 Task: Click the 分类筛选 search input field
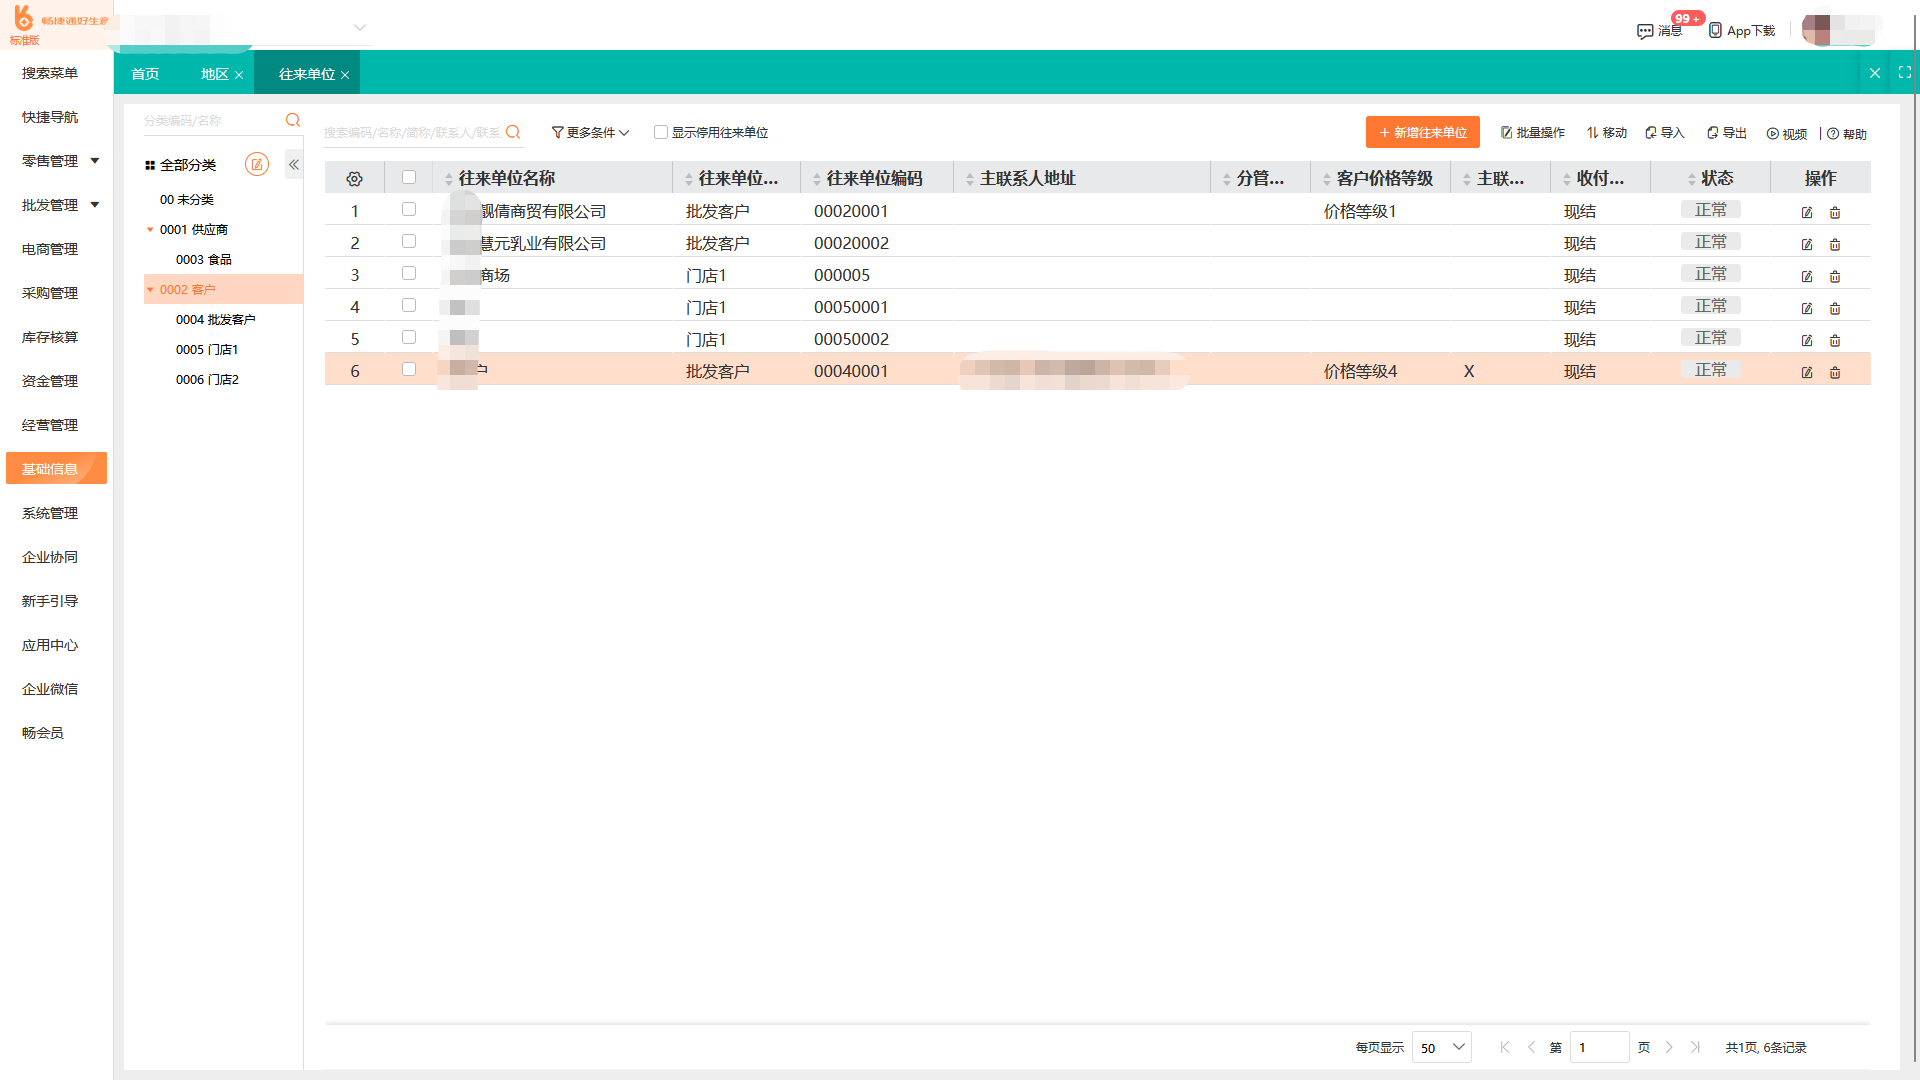[x=206, y=119]
